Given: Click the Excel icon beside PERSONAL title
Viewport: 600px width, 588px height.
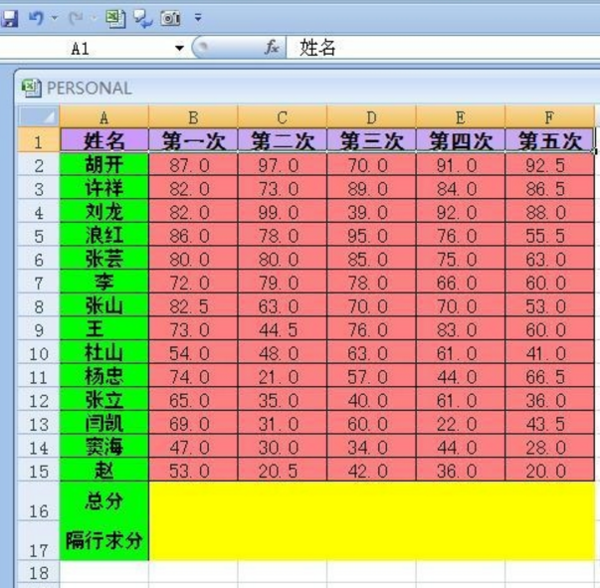Looking at the screenshot, I should click(31, 88).
